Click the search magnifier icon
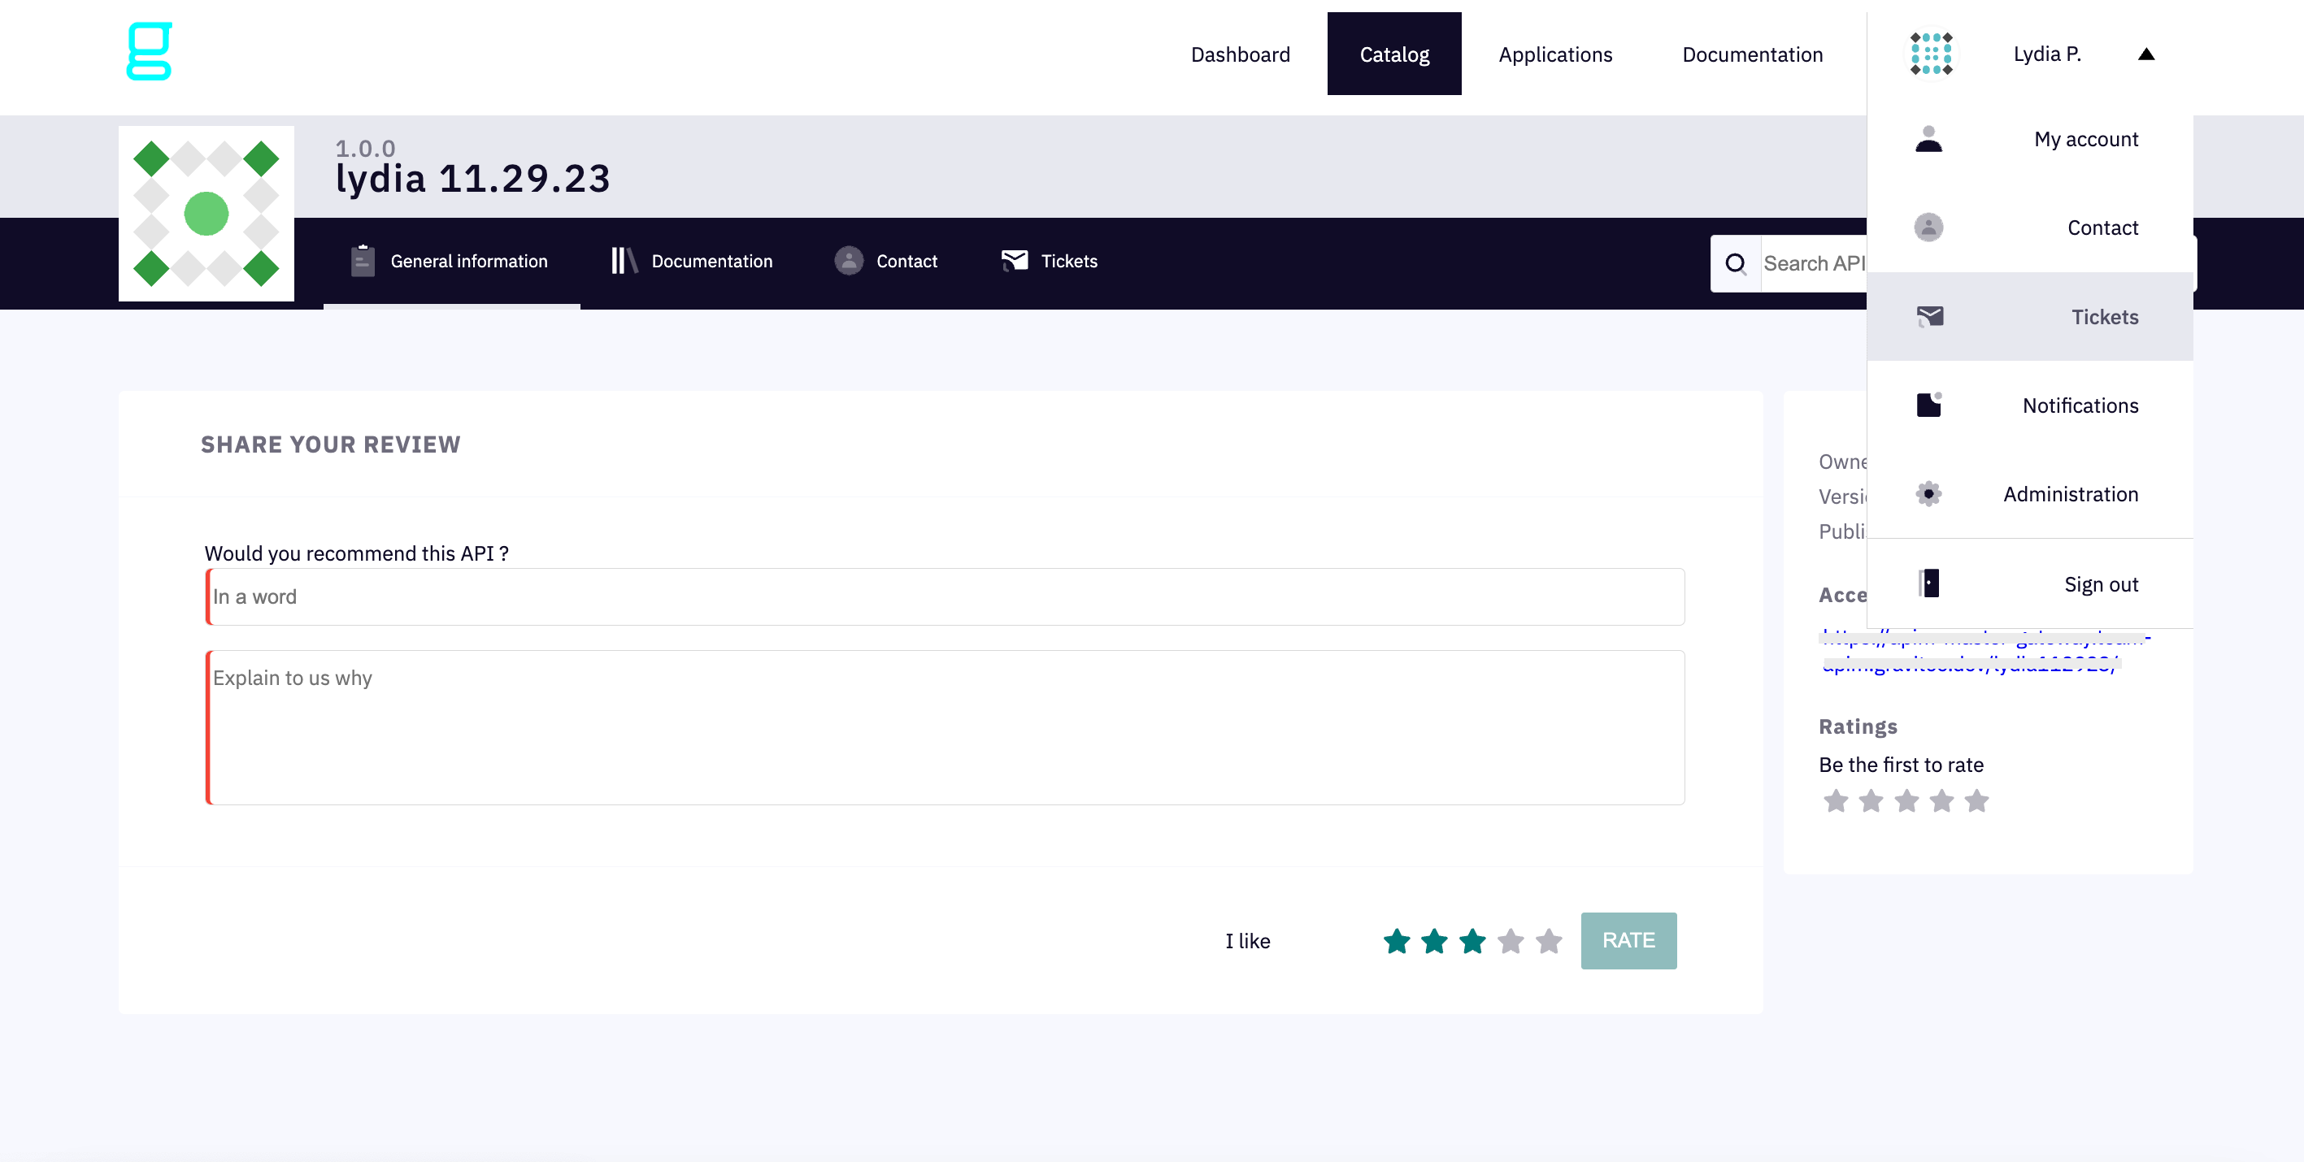This screenshot has height=1162, width=2304. click(1736, 264)
